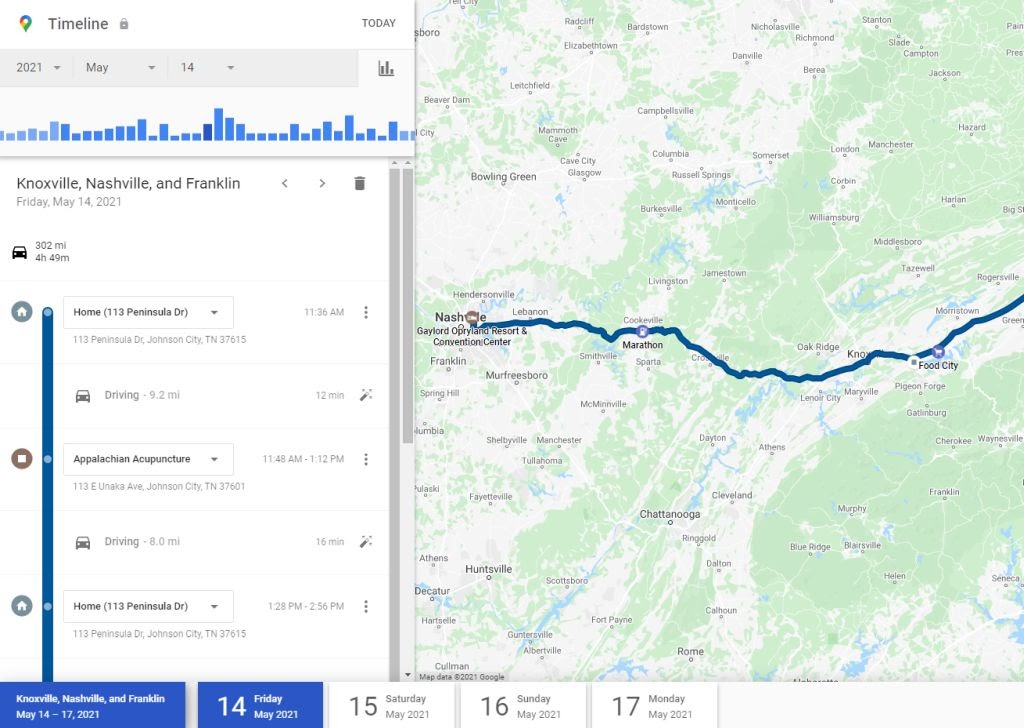Click the home icon for 1:28 PM entry
Image resolution: width=1024 pixels, height=728 pixels.
(22, 605)
